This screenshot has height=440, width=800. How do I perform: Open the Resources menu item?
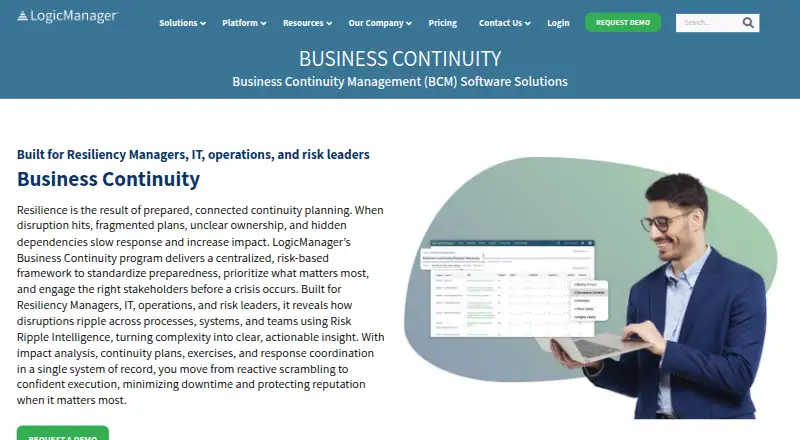tap(303, 23)
